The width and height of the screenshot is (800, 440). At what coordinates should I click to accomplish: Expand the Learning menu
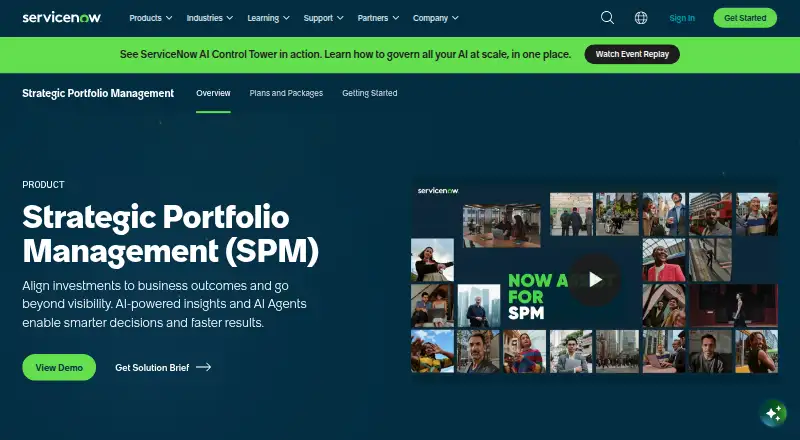pyautogui.click(x=268, y=18)
